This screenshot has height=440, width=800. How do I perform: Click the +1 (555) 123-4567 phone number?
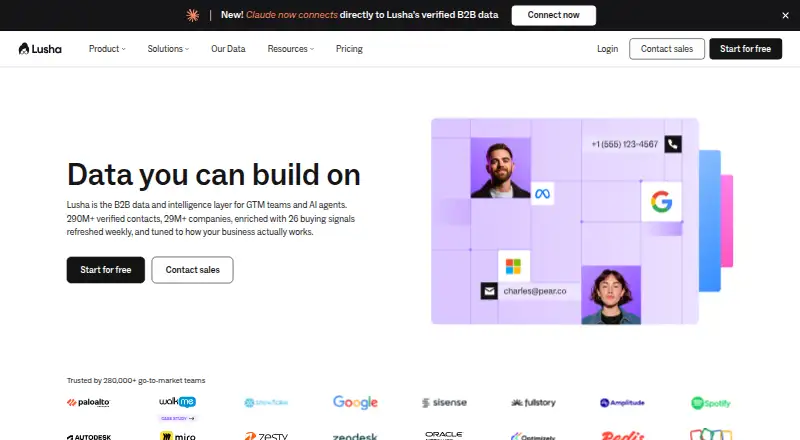tap(624, 144)
